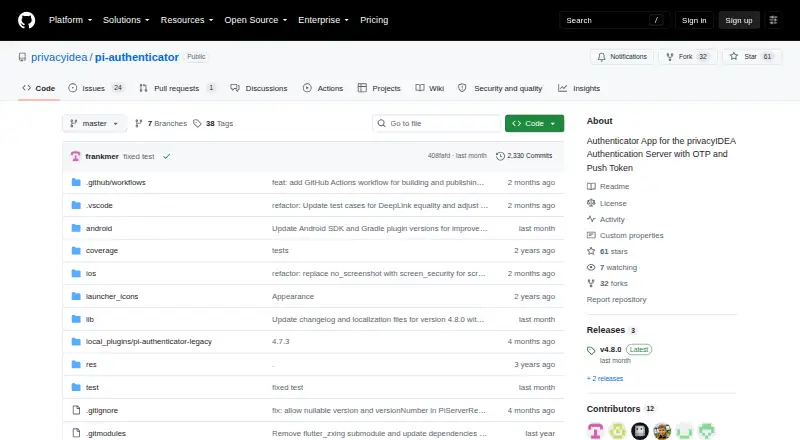Open the Readme link in About

pyautogui.click(x=608, y=186)
